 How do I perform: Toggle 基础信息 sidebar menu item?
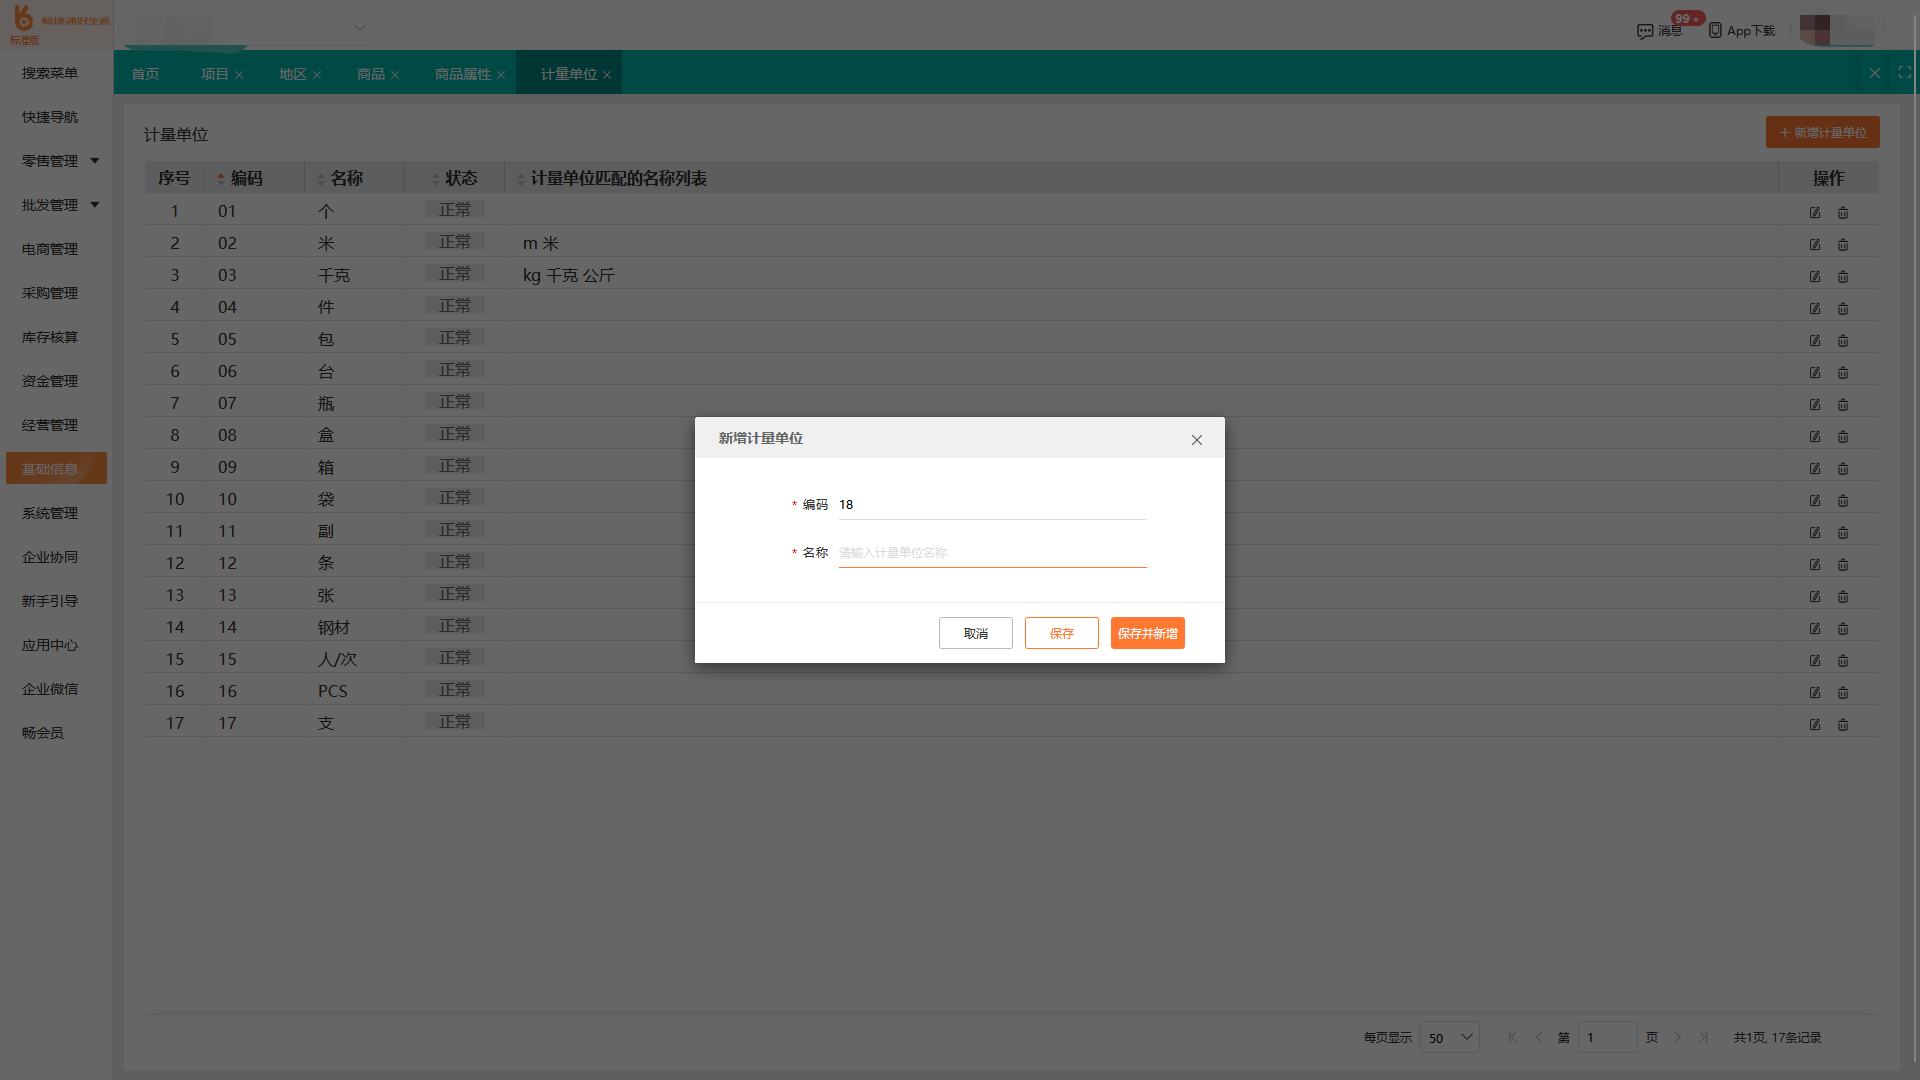pos(53,468)
